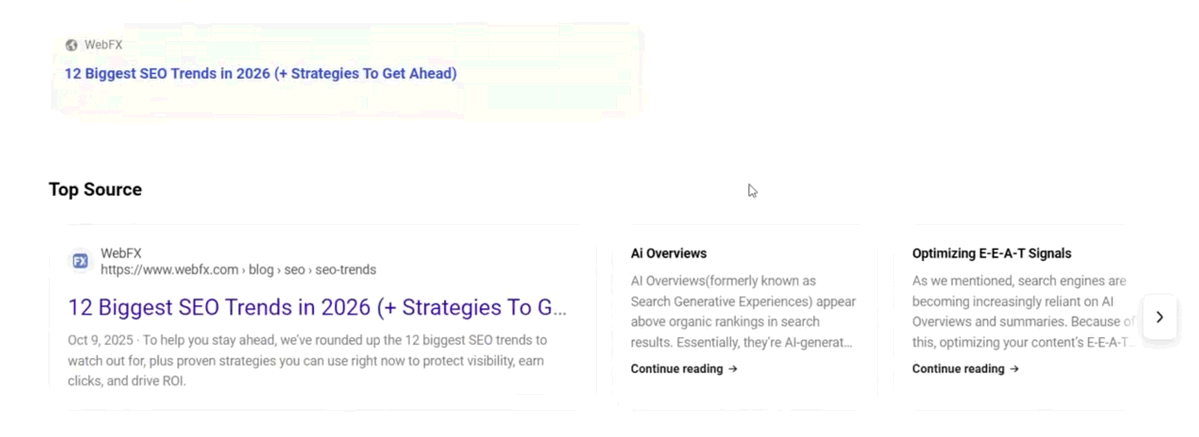
Task: Click the Ai Overviews description text
Action: pos(743,311)
